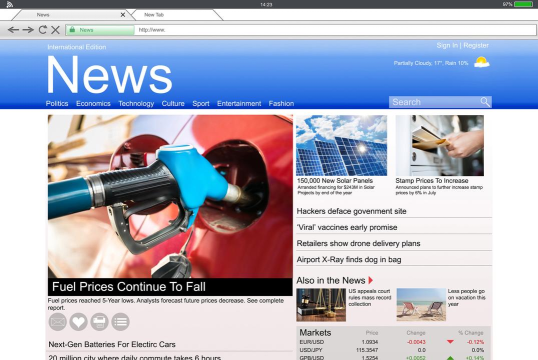Click the Sign In link
Screen dimensions: 538x360
447,45
